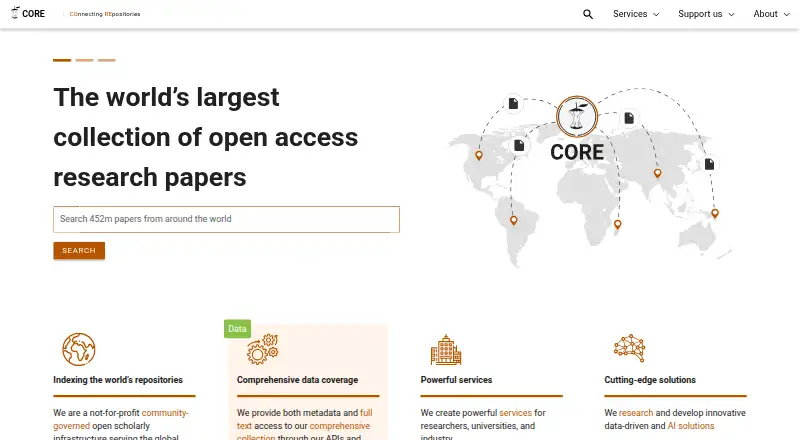Screen dimensions: 800x440
Task: Click the map pin on South America
Action: [x=514, y=221]
